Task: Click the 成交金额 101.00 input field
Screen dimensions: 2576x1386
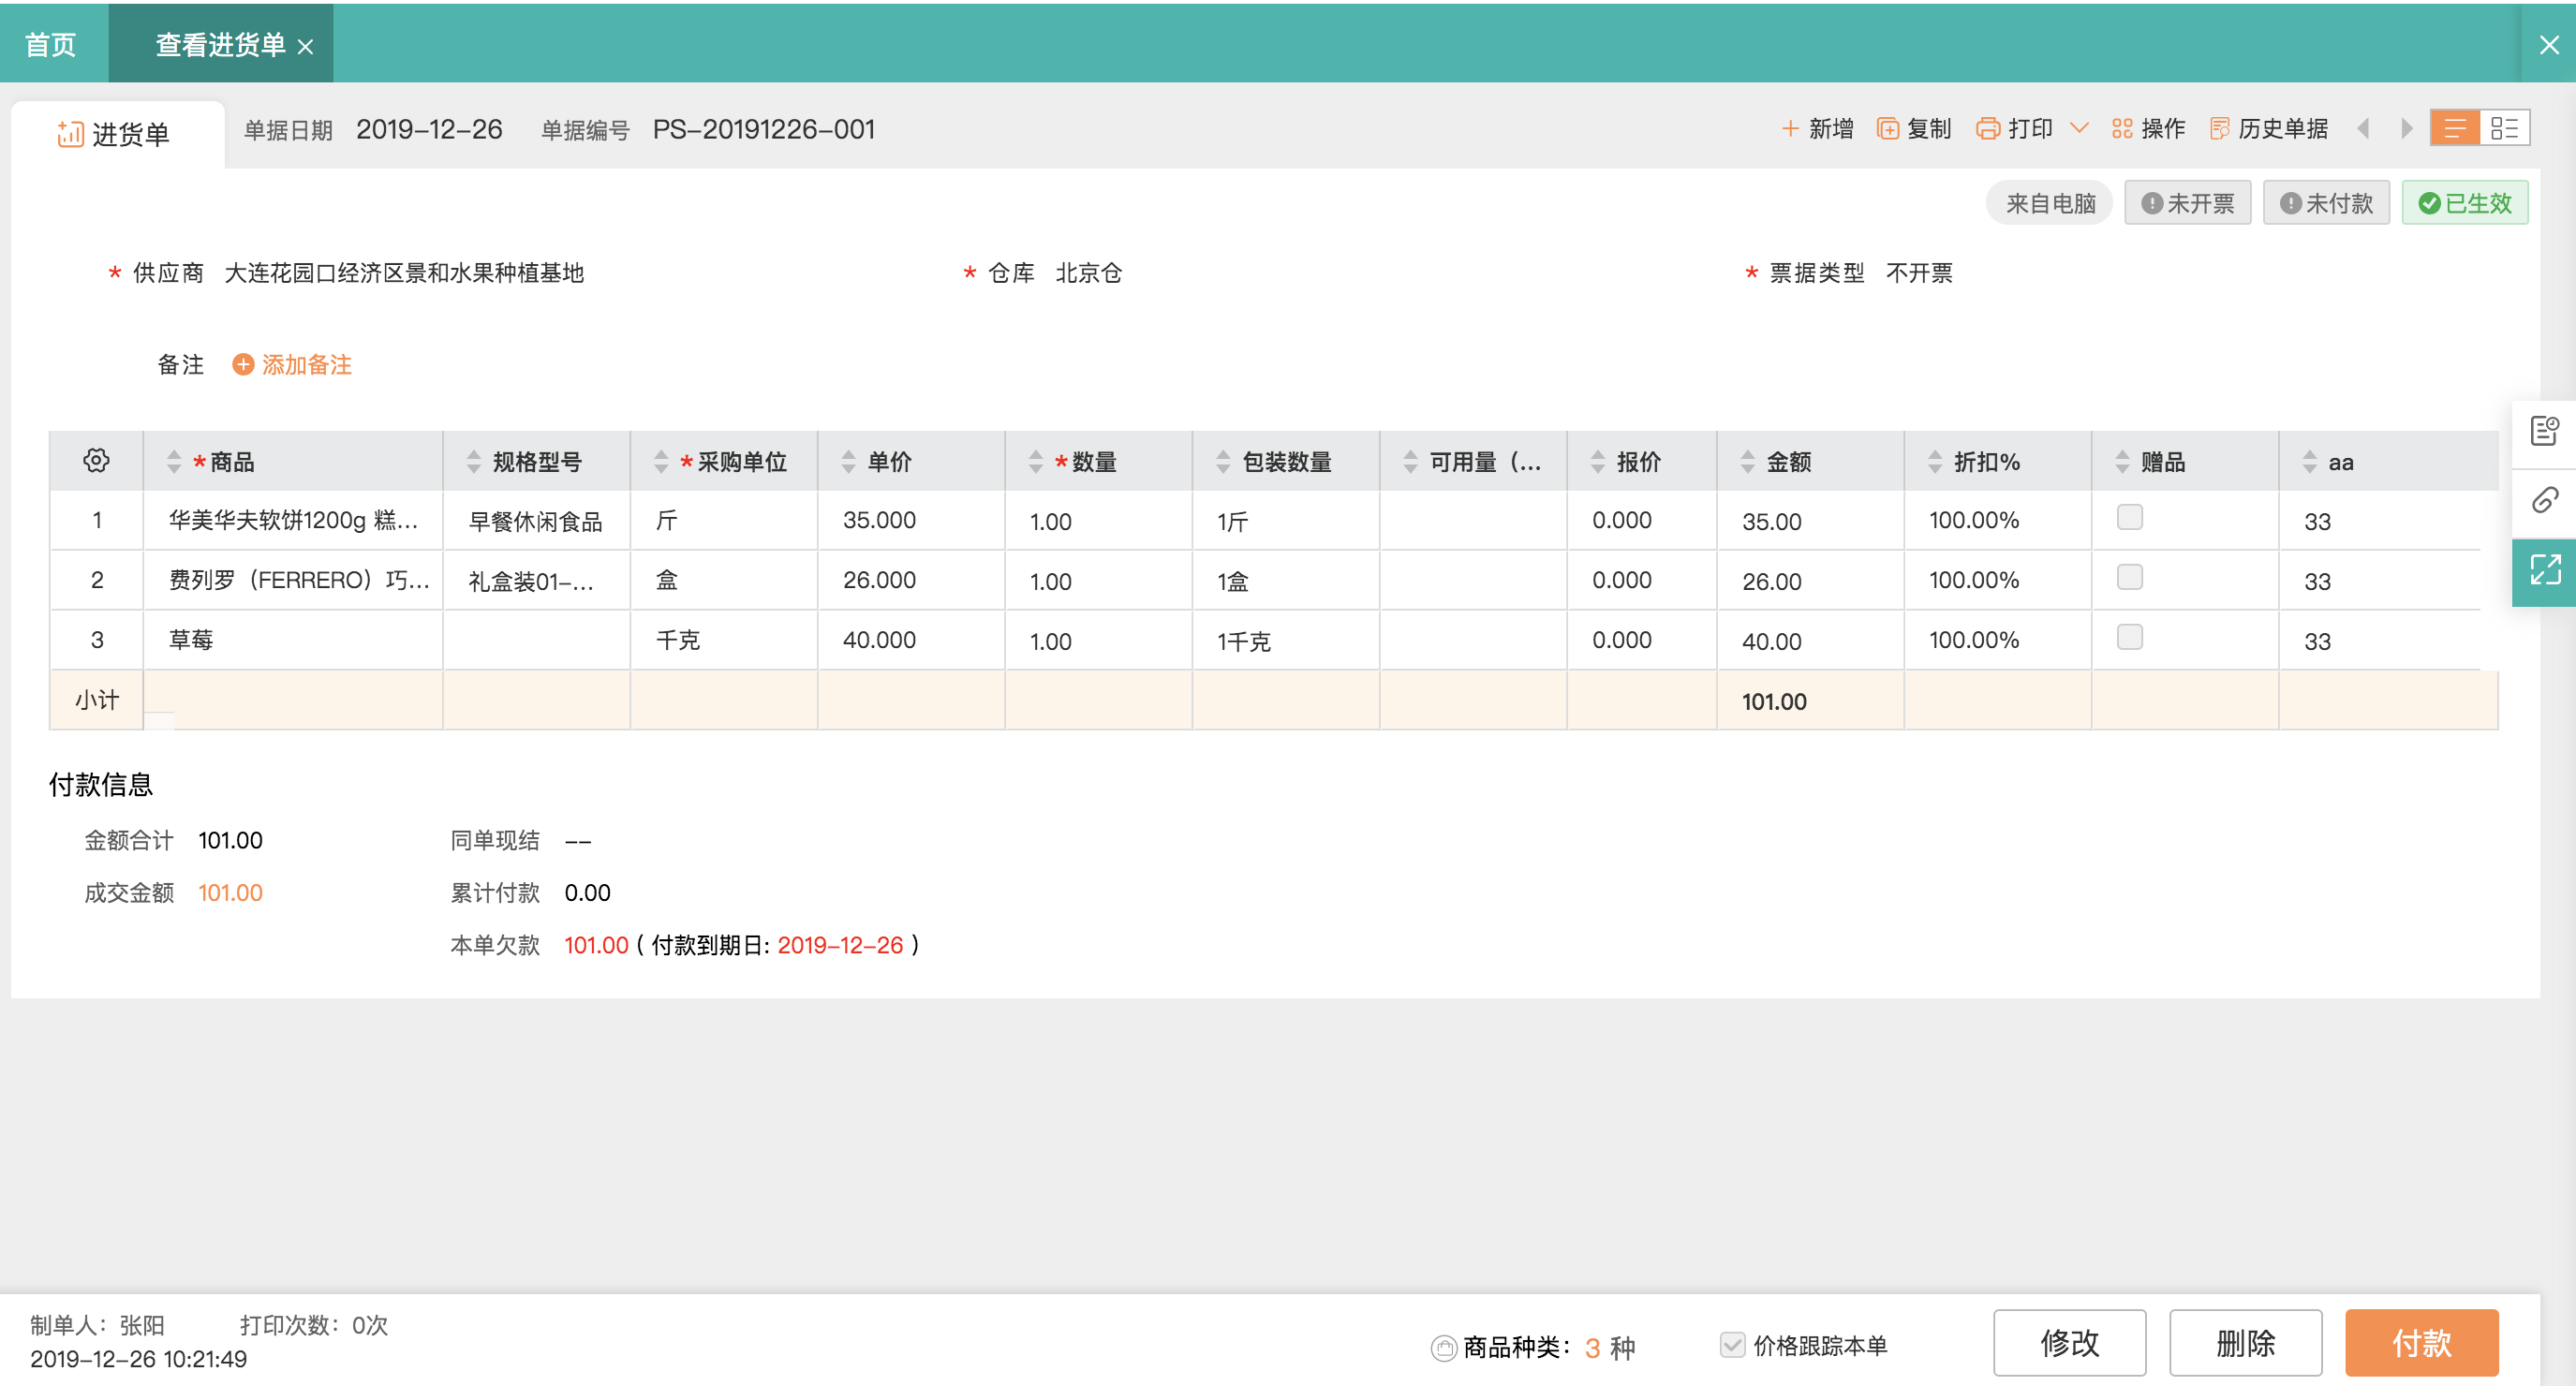Action: click(235, 892)
